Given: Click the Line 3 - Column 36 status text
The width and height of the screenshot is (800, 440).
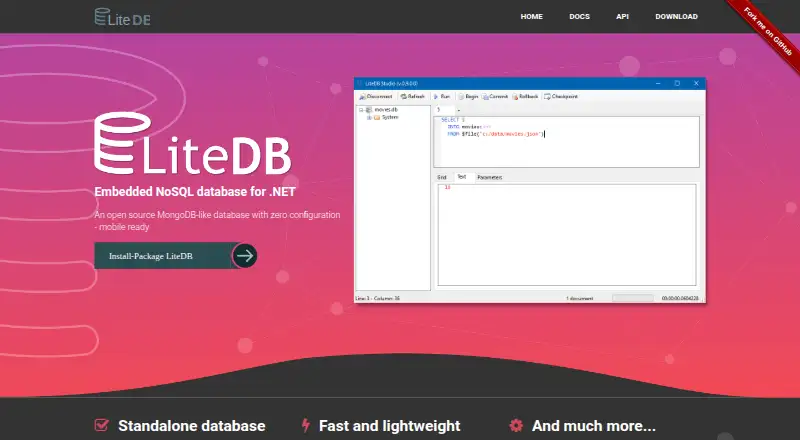Looking at the screenshot, I should click(x=378, y=299).
